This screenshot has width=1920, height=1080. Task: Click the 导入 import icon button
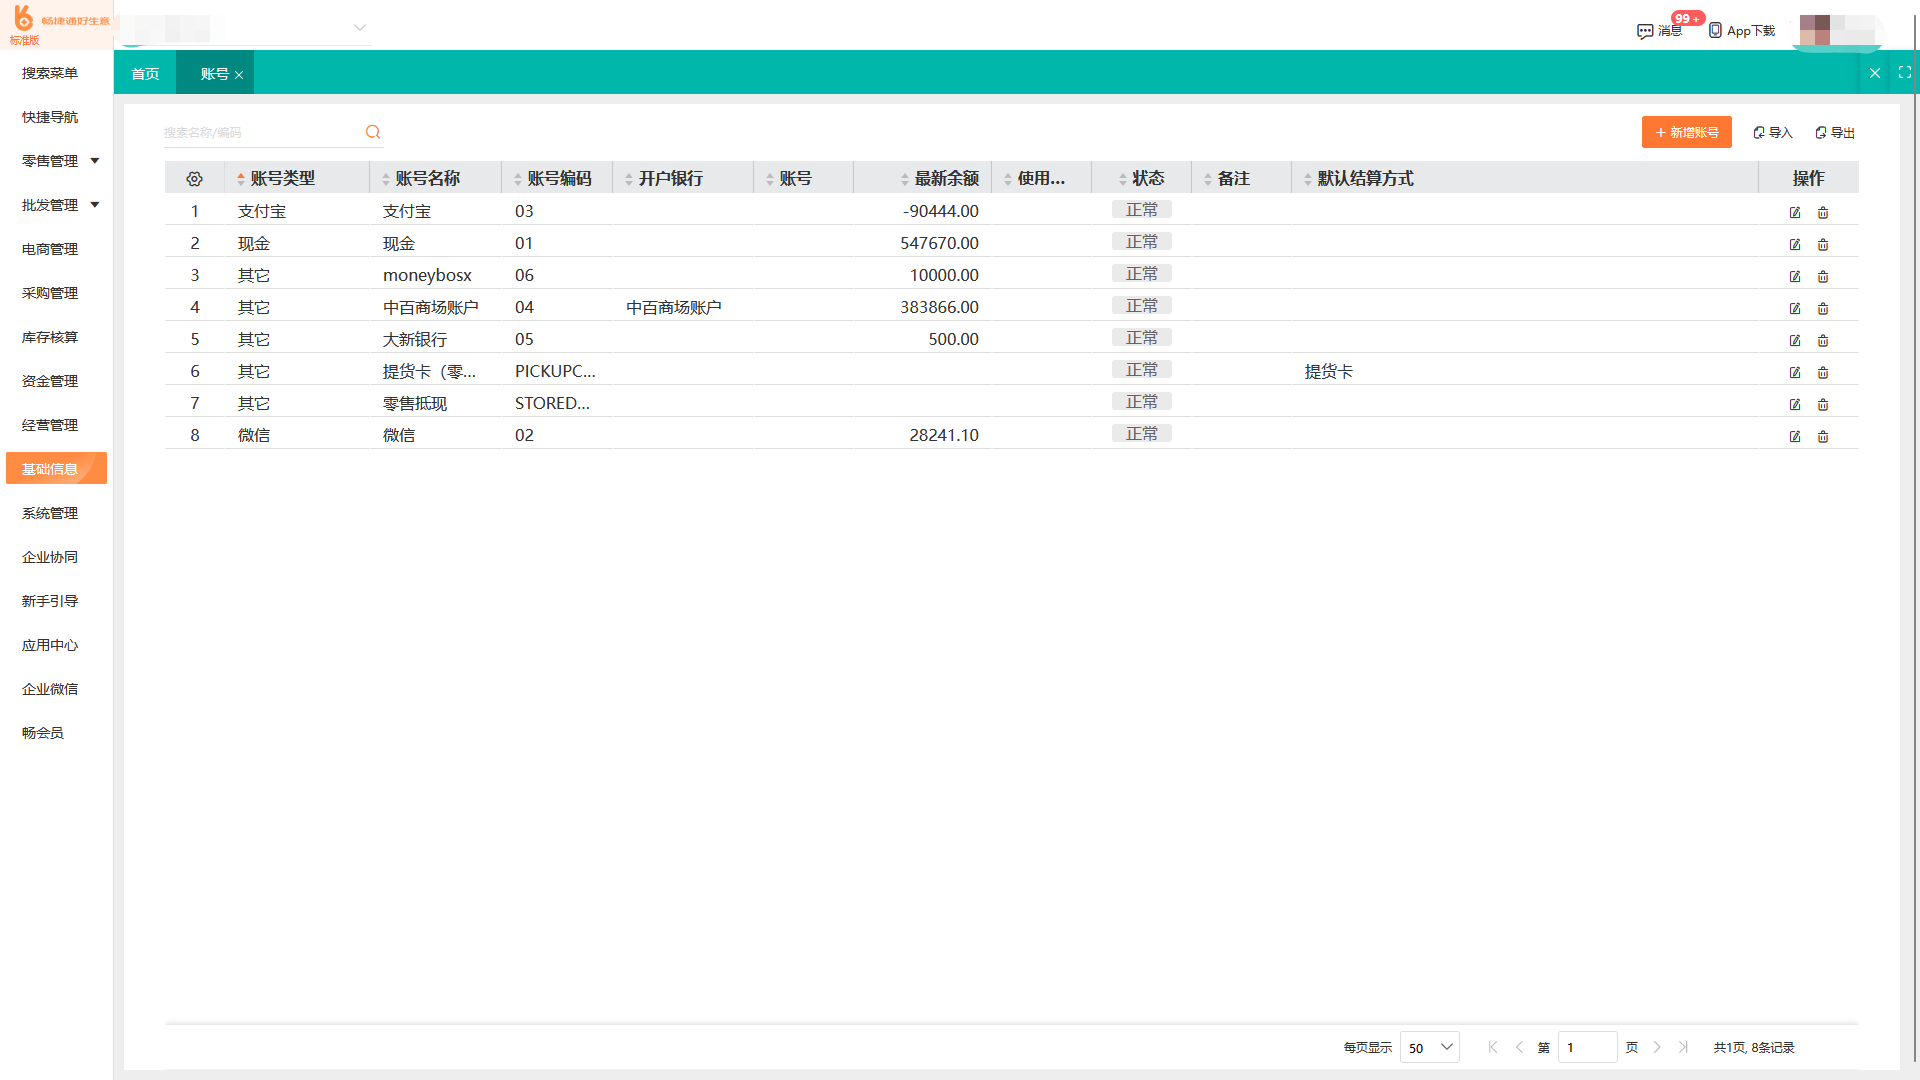[x=1775, y=132]
